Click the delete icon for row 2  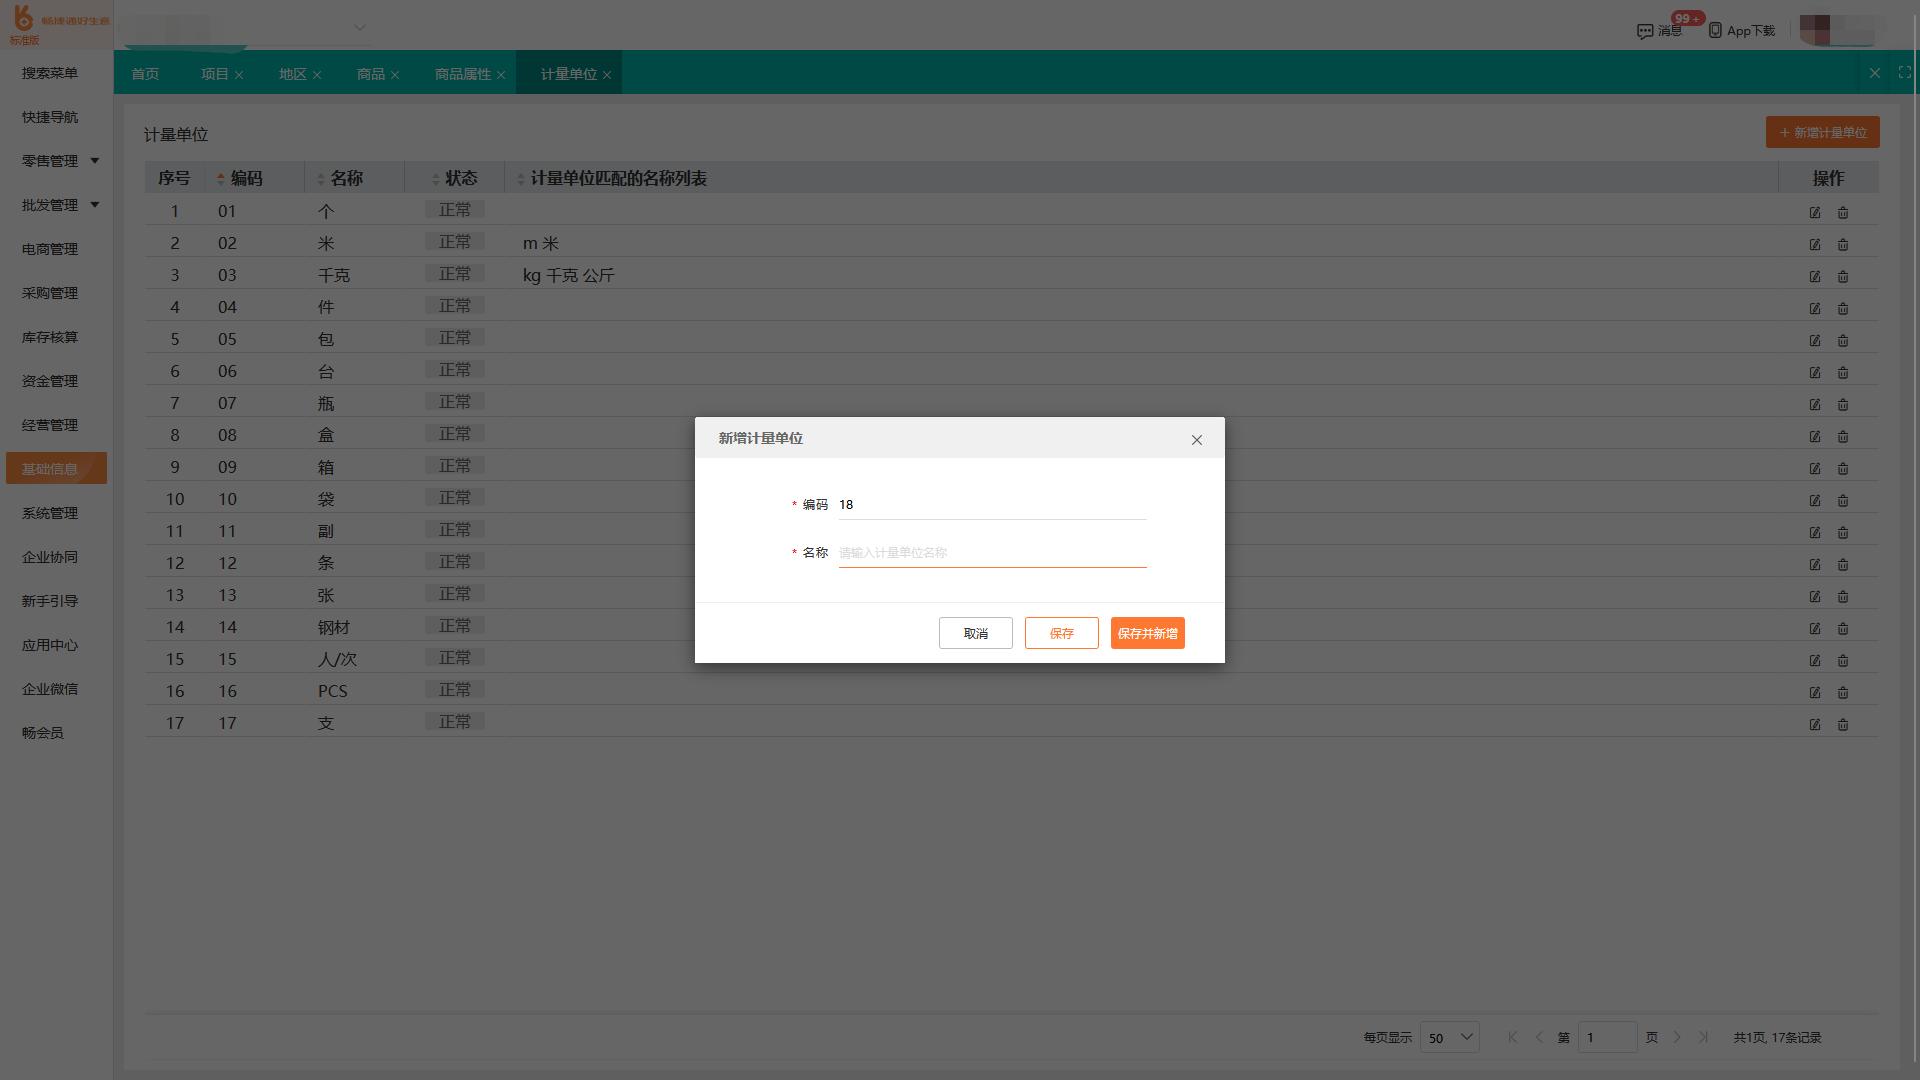click(1844, 244)
